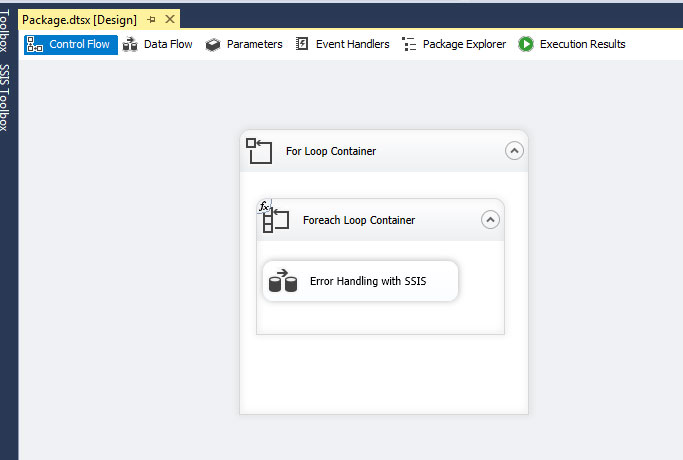Click the Data Flow tab icon
683x460 pixels.
tap(130, 44)
